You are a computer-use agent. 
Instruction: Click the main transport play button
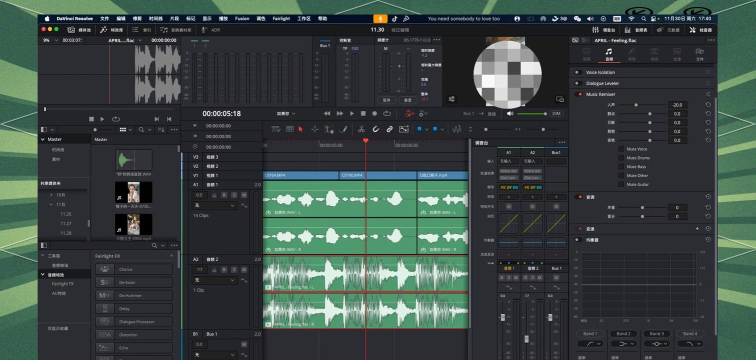351,114
